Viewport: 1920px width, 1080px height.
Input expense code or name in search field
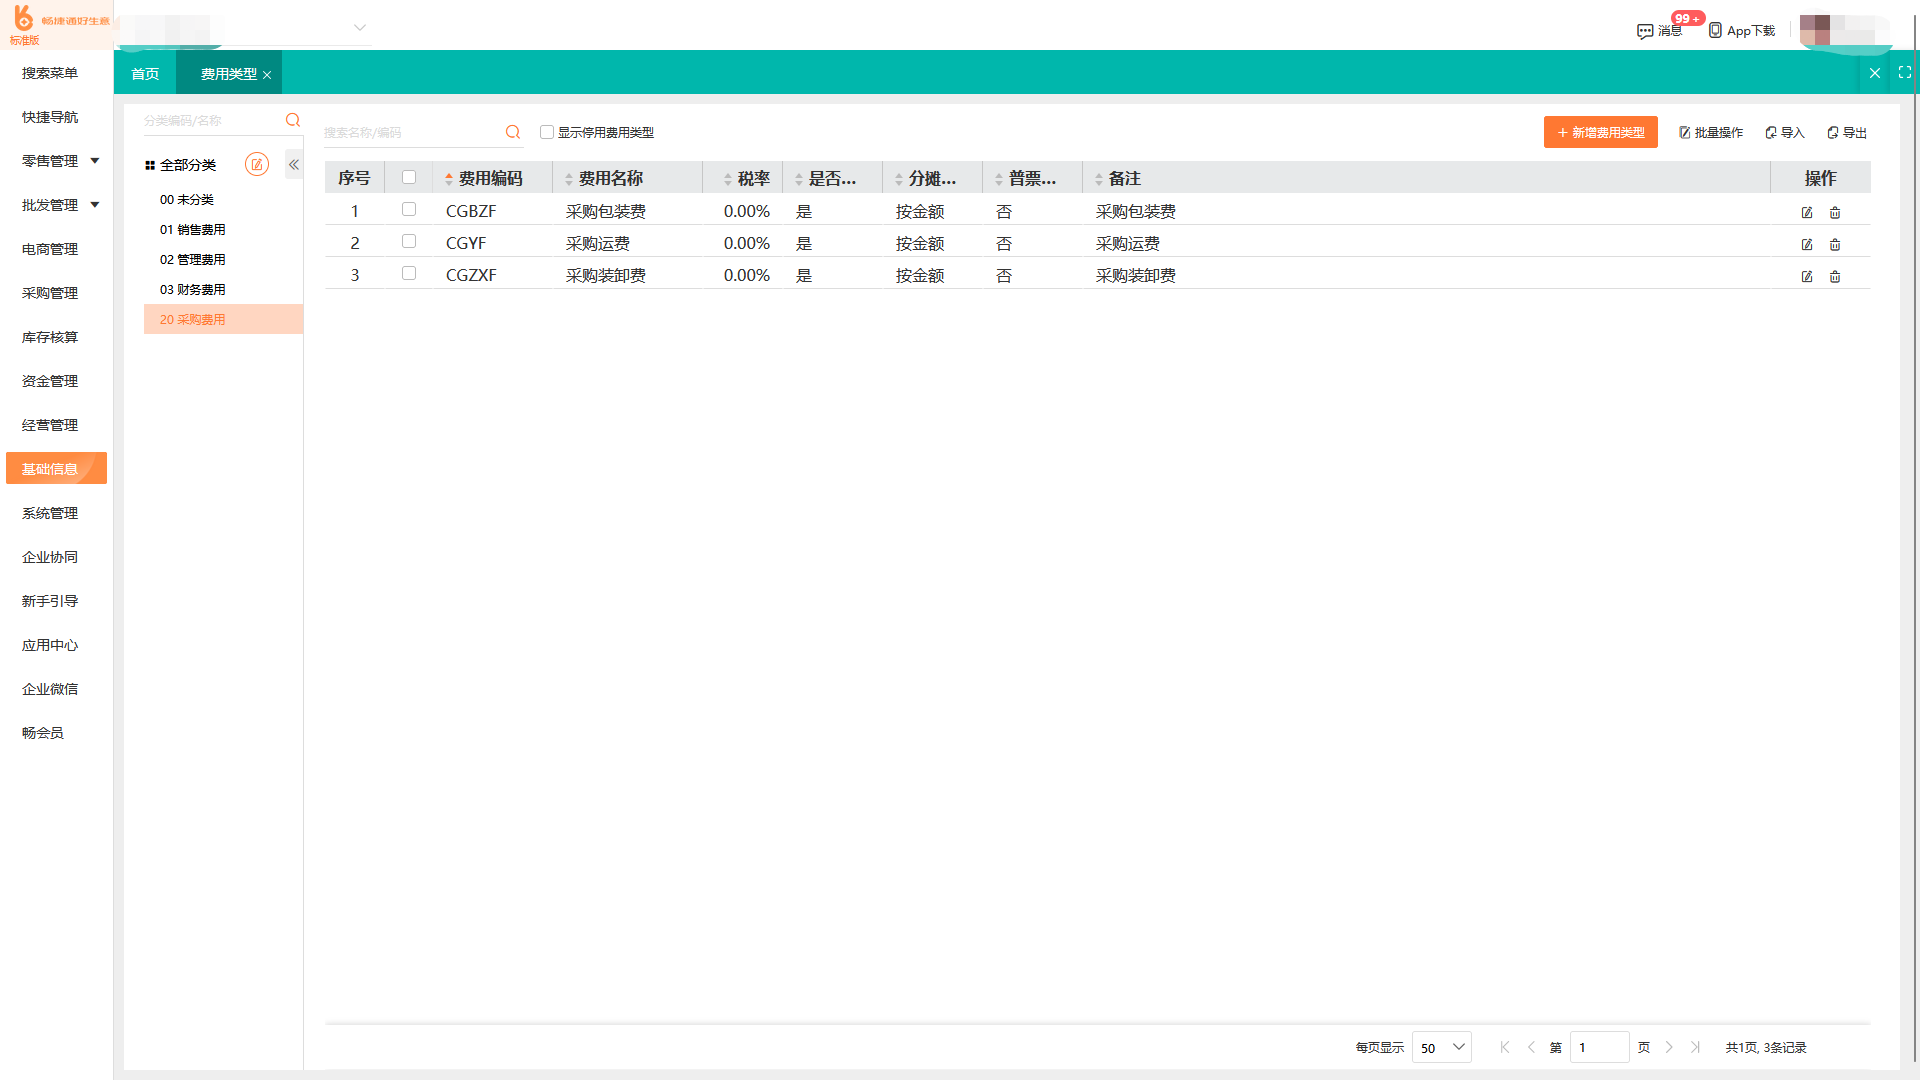pyautogui.click(x=409, y=132)
